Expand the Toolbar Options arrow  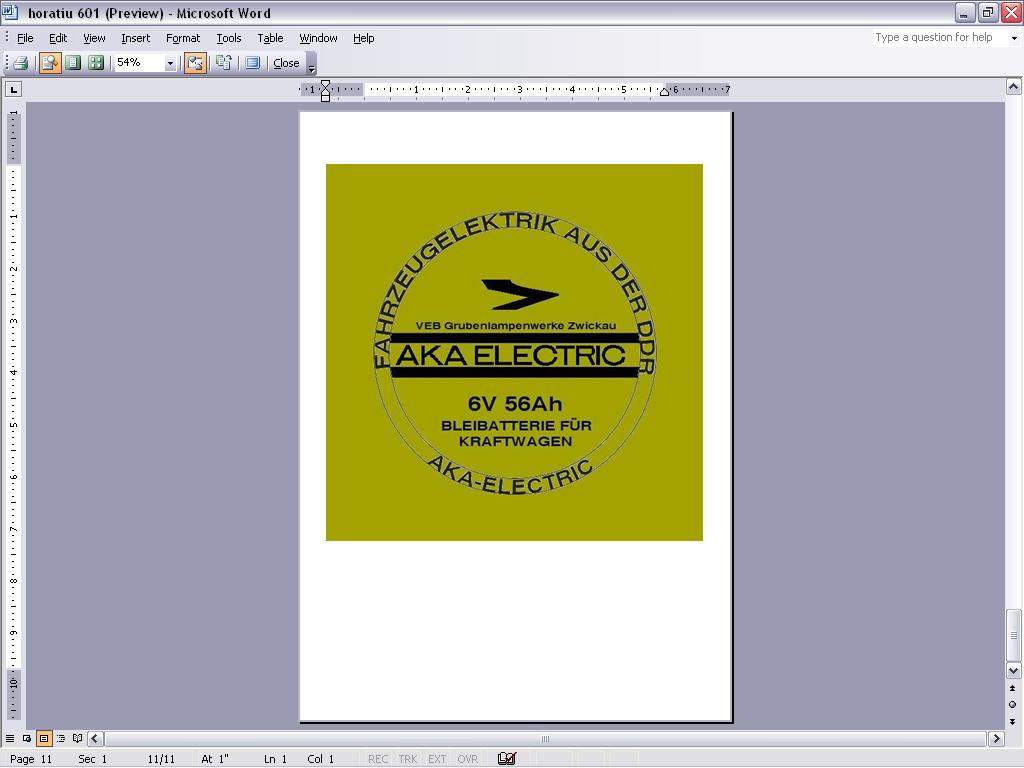pyautogui.click(x=312, y=66)
